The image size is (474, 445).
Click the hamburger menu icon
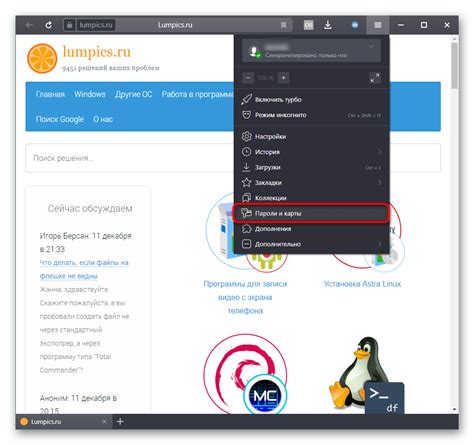coord(377,25)
